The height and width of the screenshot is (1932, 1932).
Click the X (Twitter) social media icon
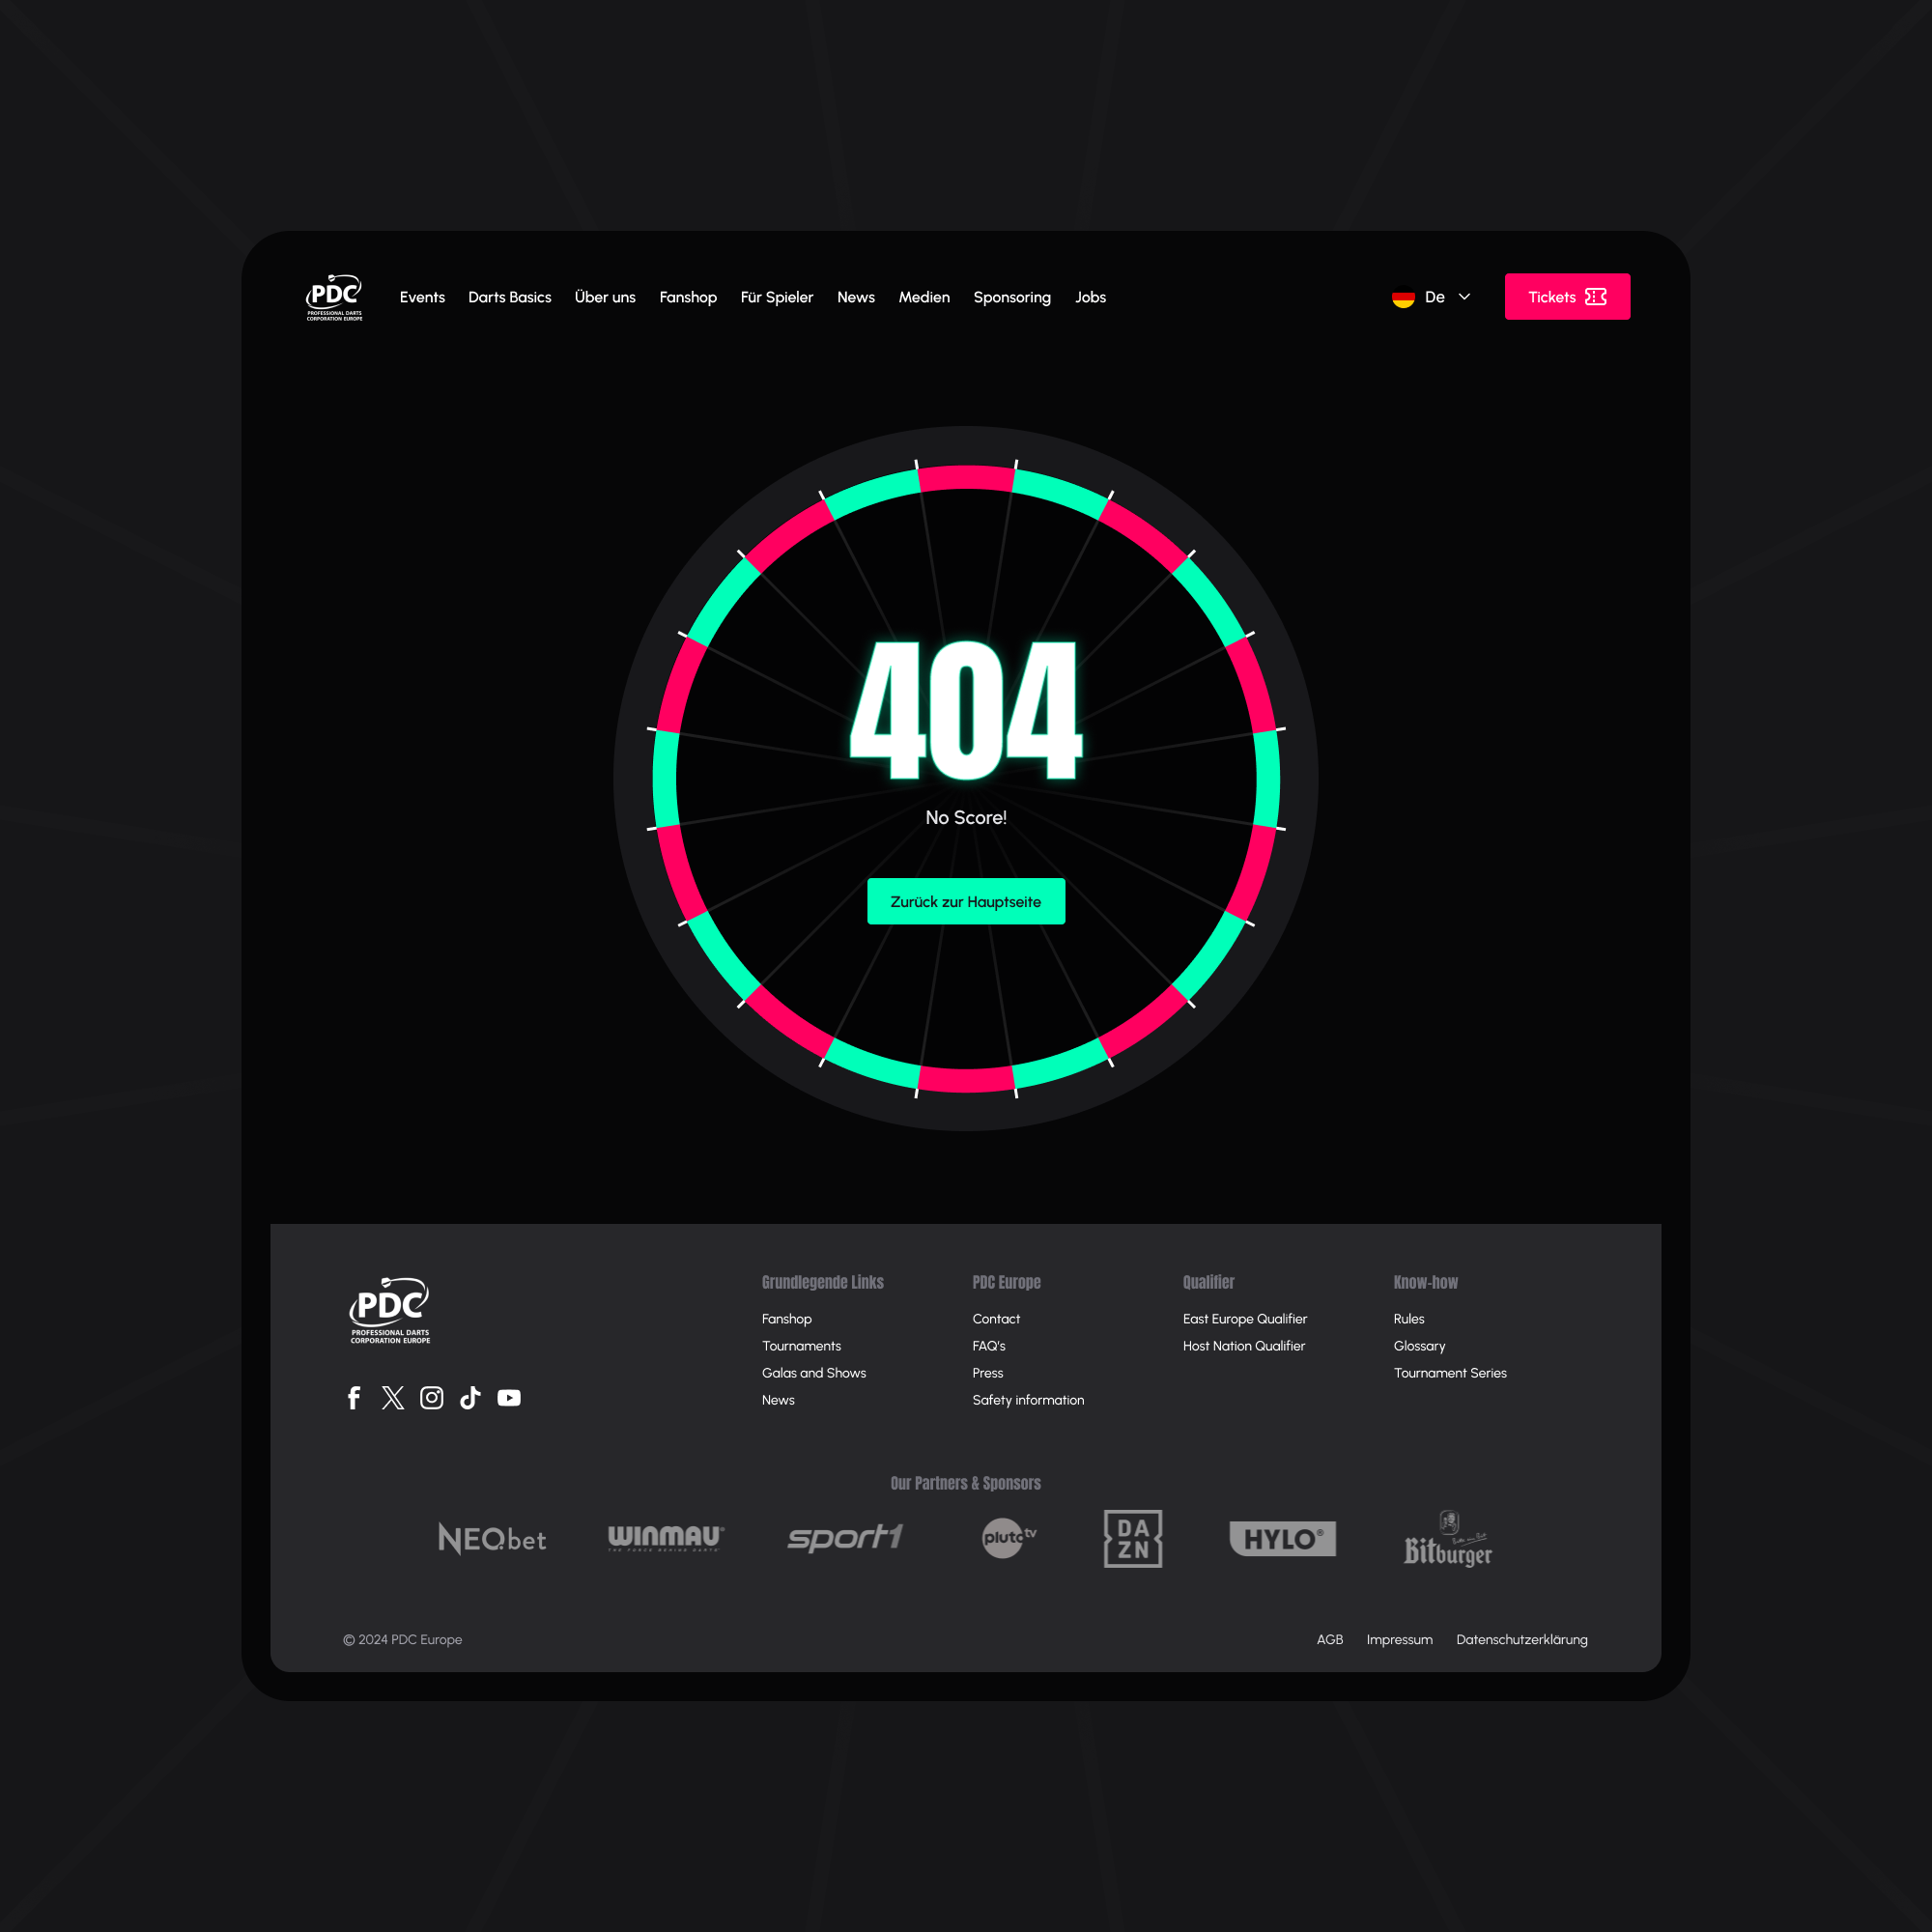pyautogui.click(x=393, y=1398)
